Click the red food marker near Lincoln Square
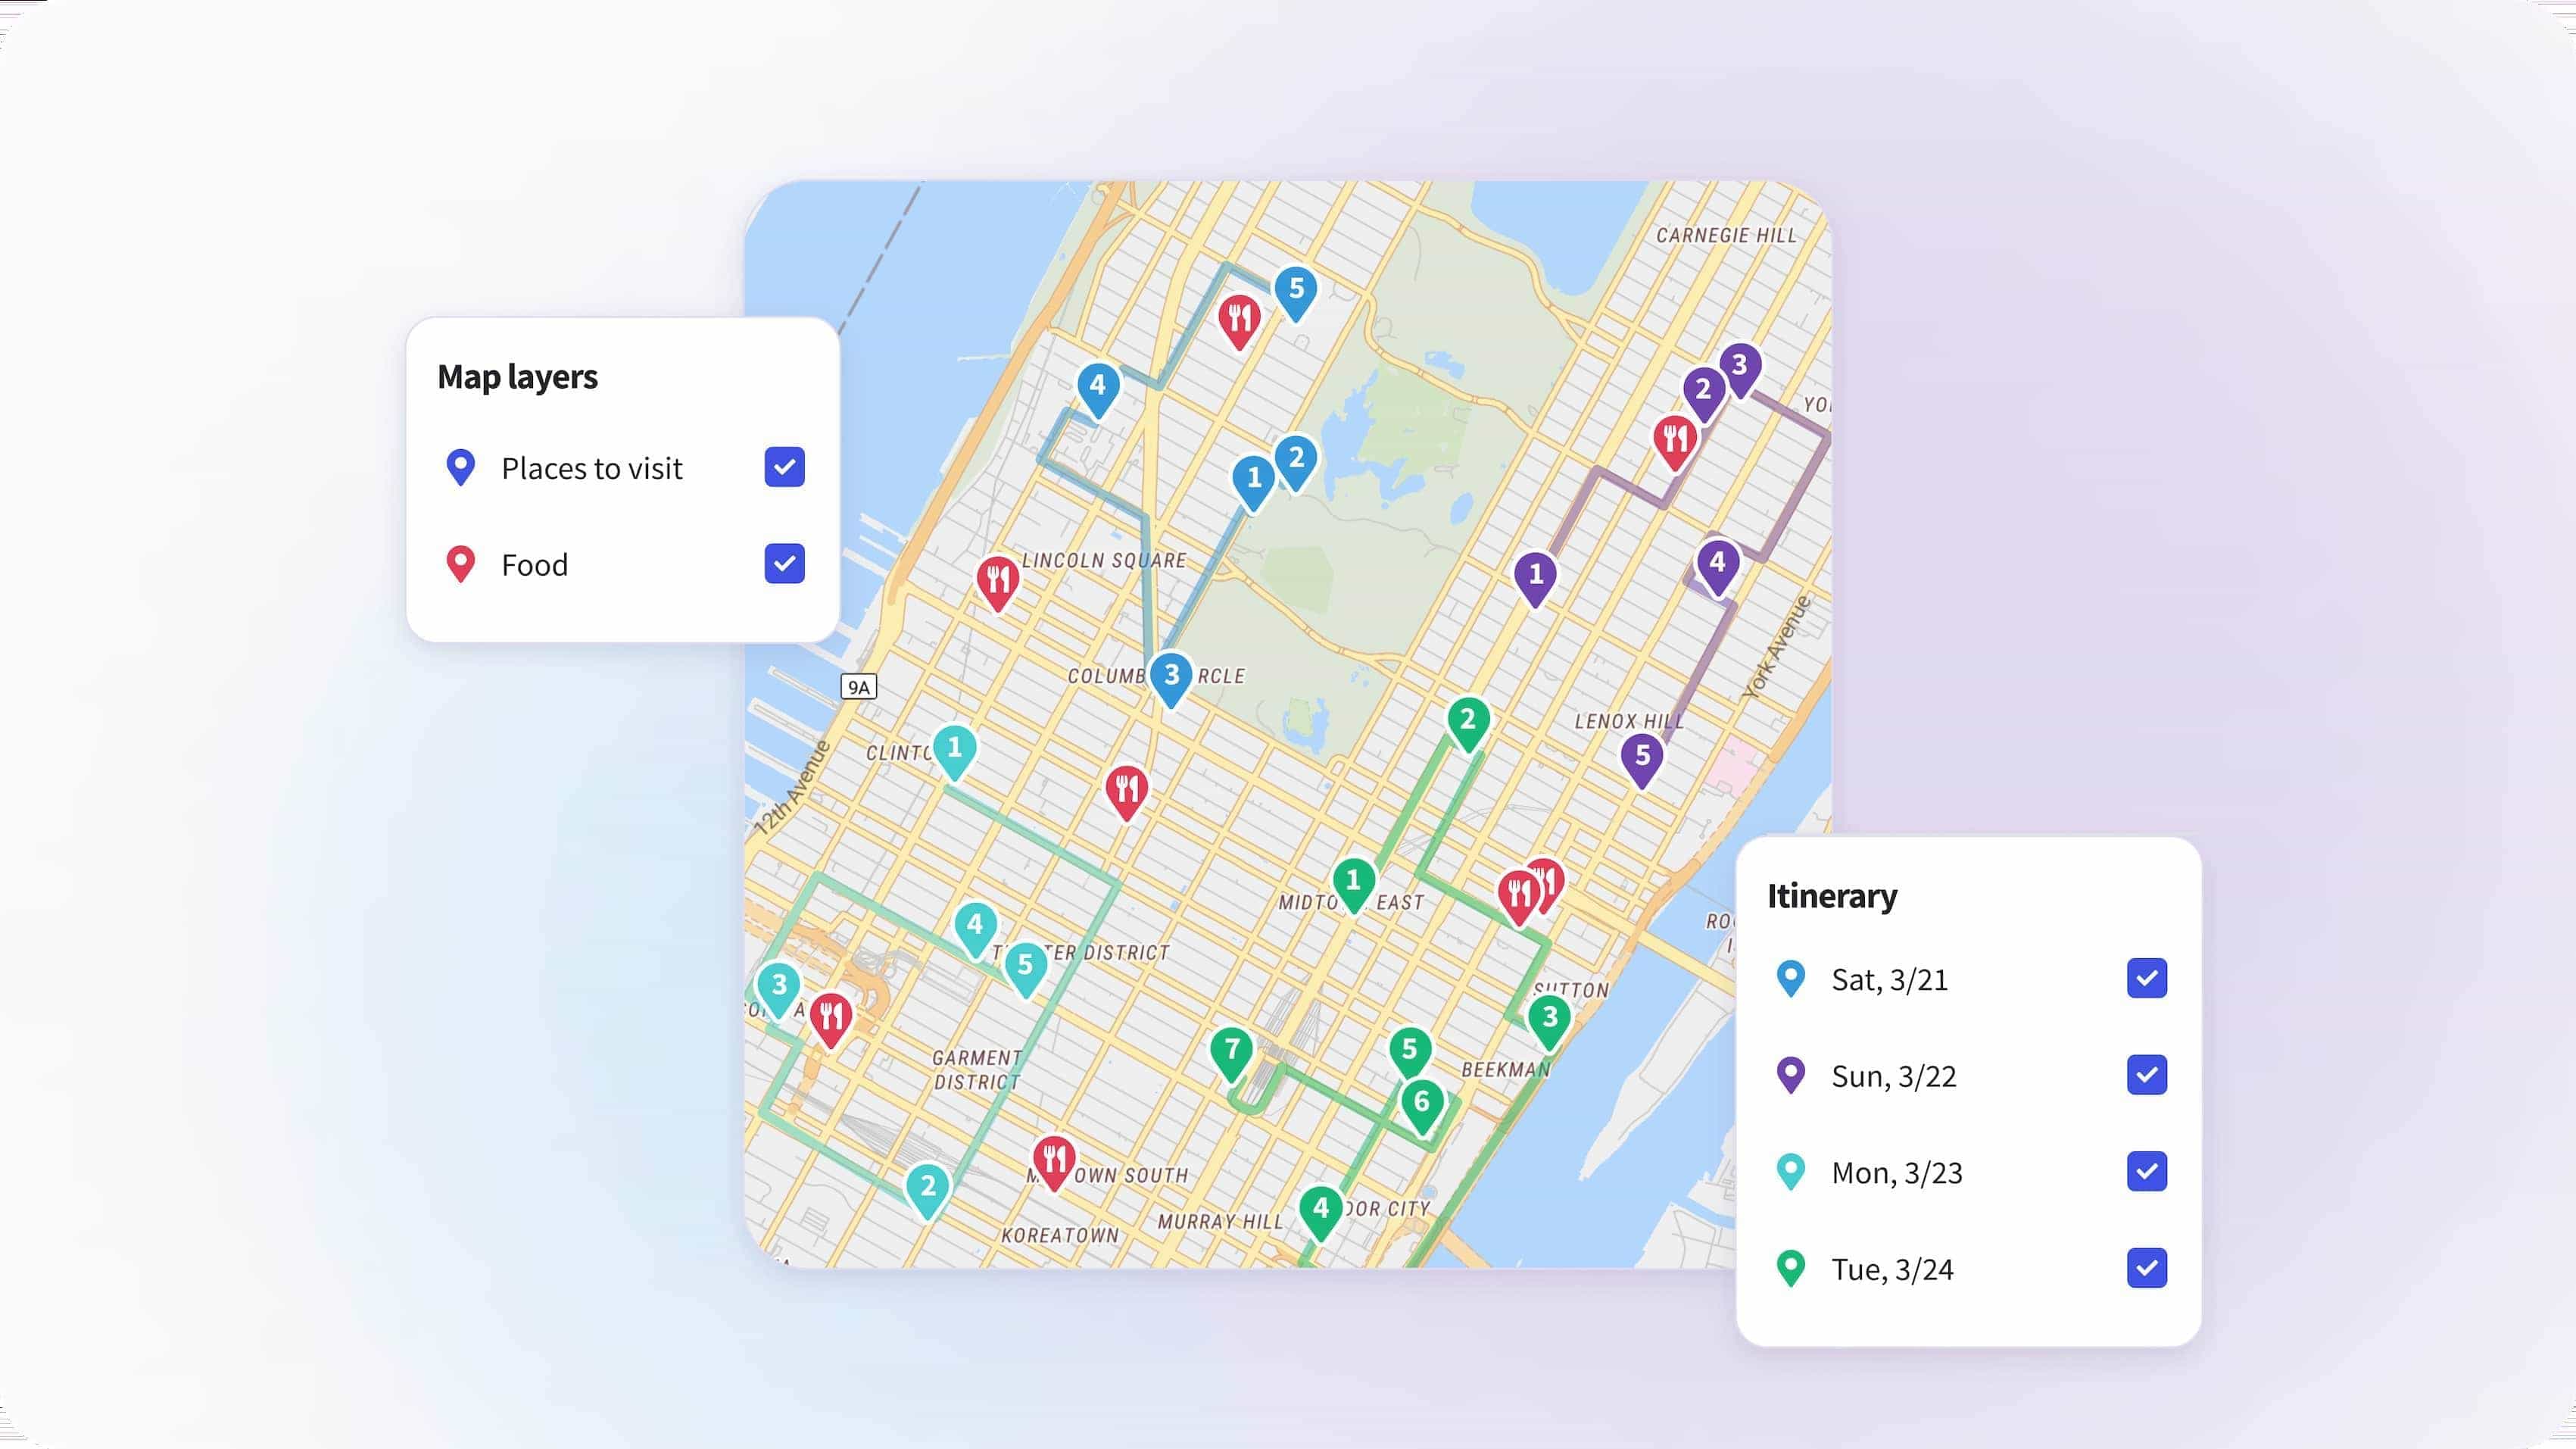The image size is (2576, 1449). tap(1000, 579)
